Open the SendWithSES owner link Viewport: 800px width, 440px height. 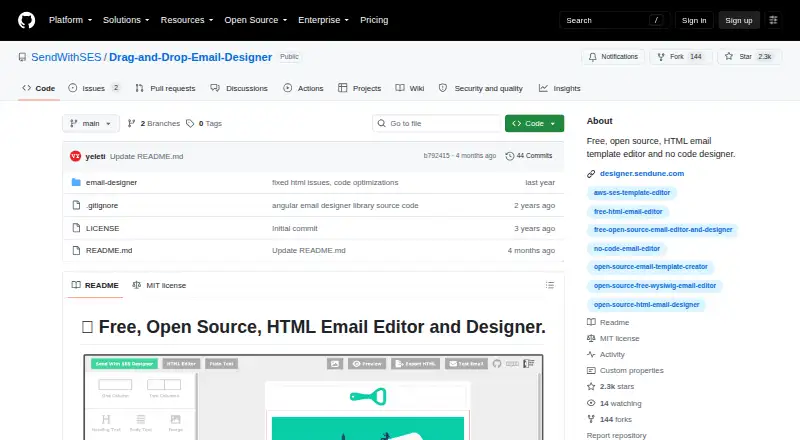[x=66, y=57]
